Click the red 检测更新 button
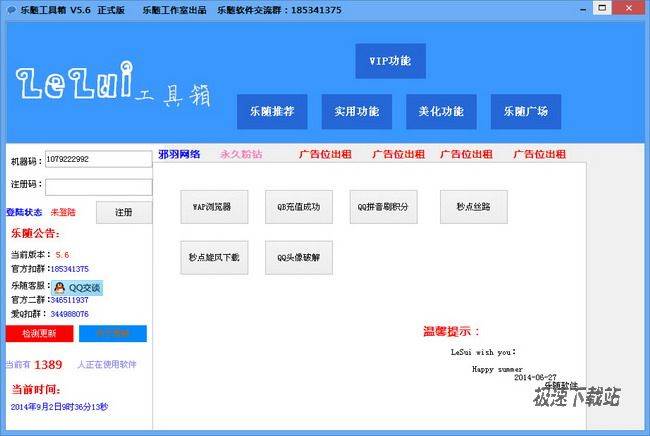The height and width of the screenshot is (436, 650). pos(38,333)
